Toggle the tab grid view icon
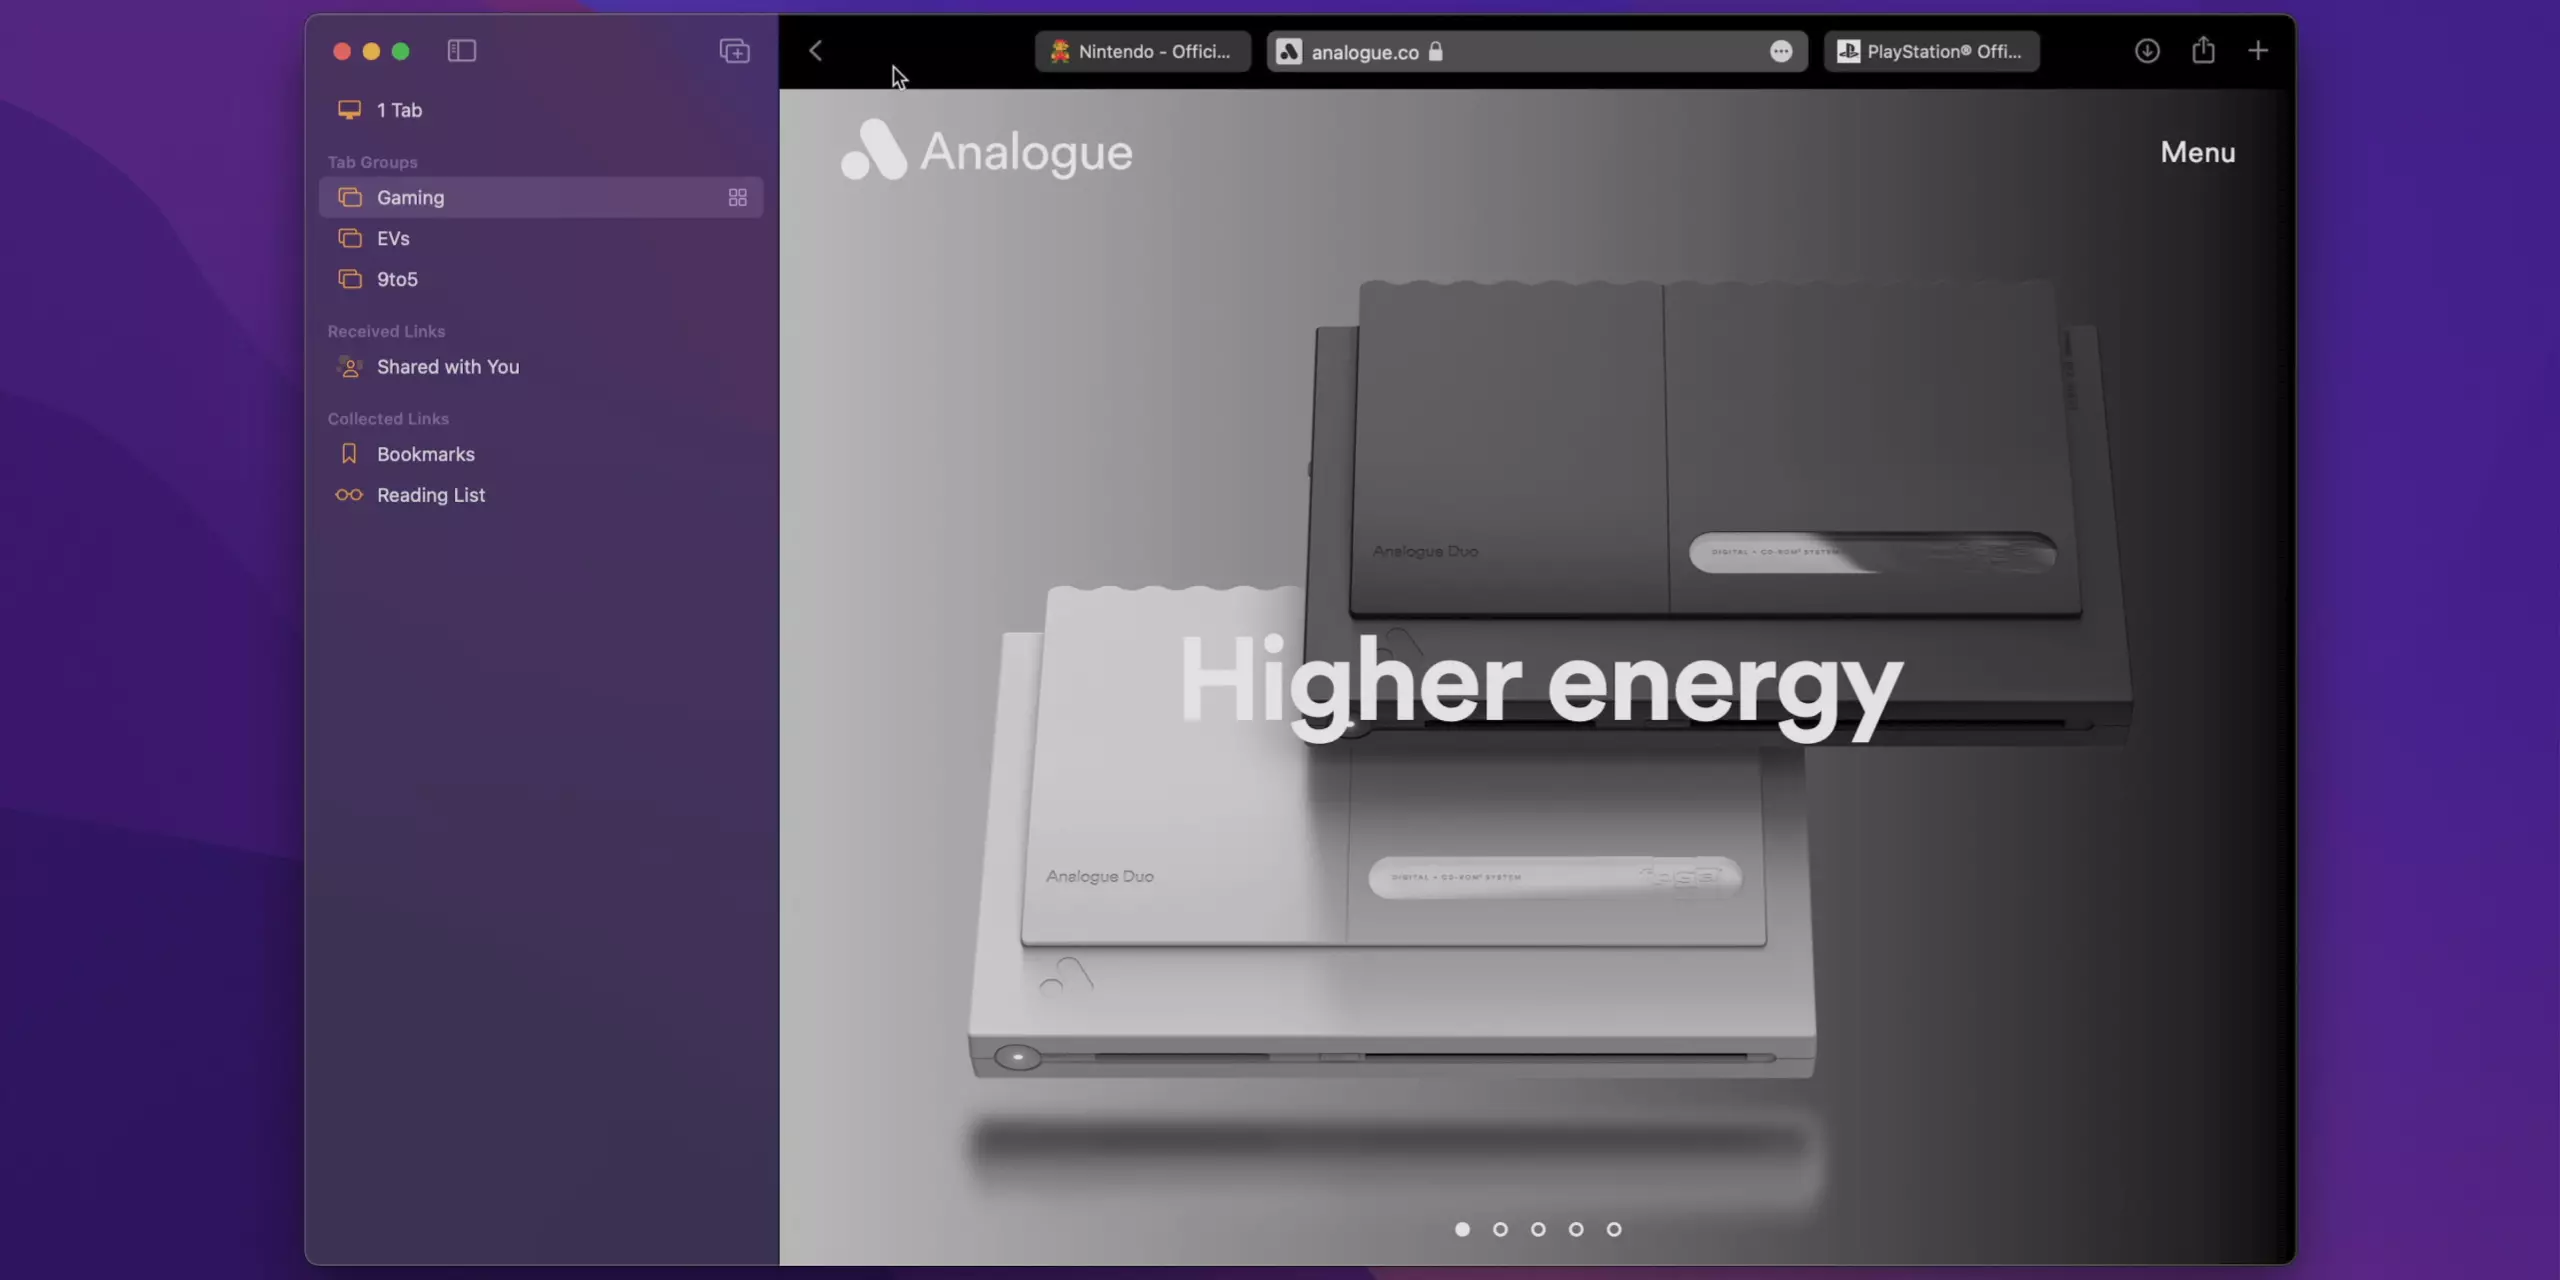The height and width of the screenshot is (1280, 2560). [738, 198]
